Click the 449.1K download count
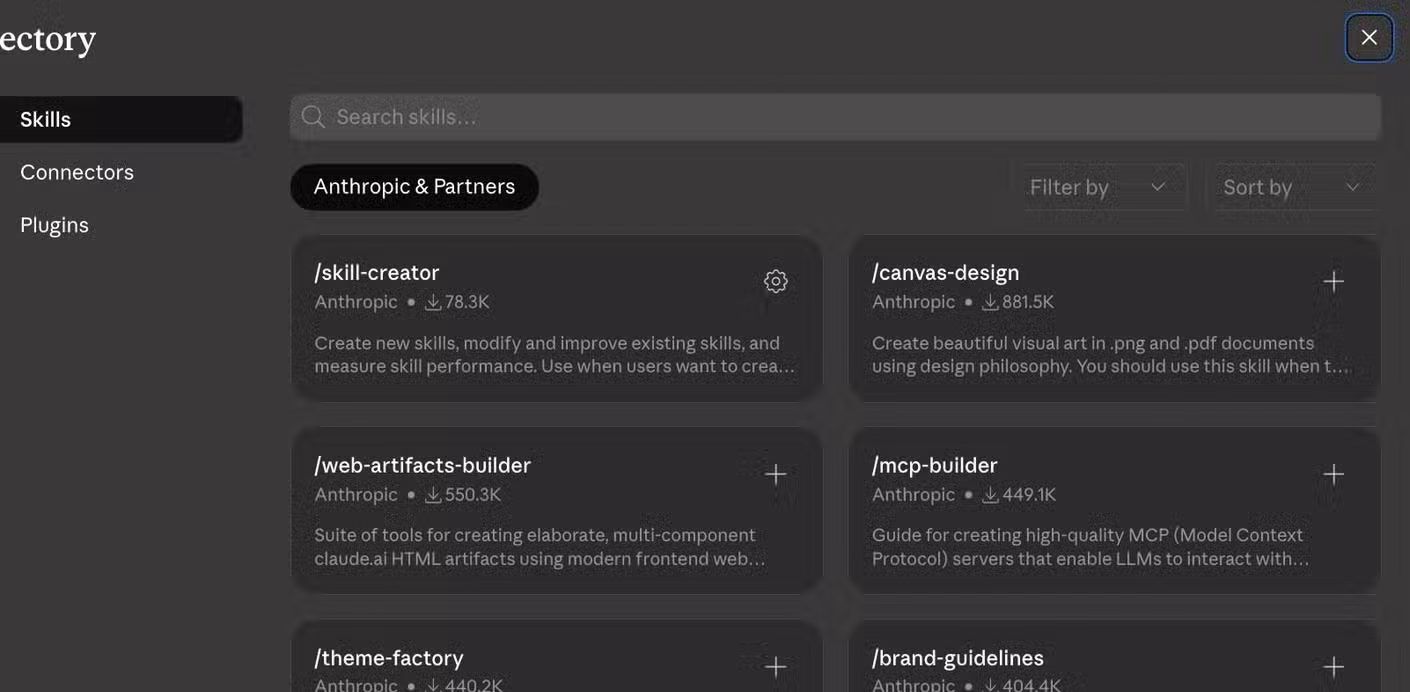 (1019, 495)
